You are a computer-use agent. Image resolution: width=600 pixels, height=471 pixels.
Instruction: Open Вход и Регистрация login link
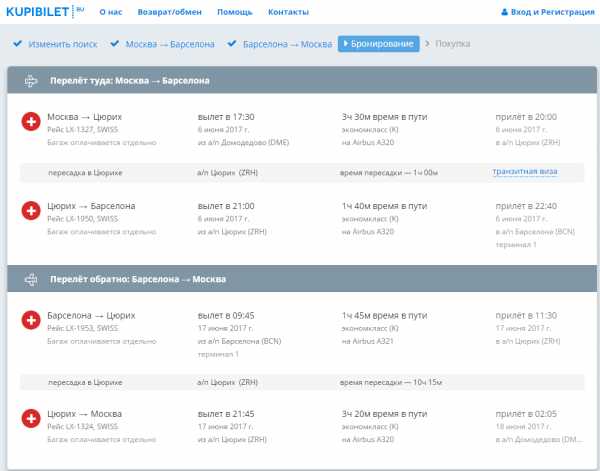552,12
